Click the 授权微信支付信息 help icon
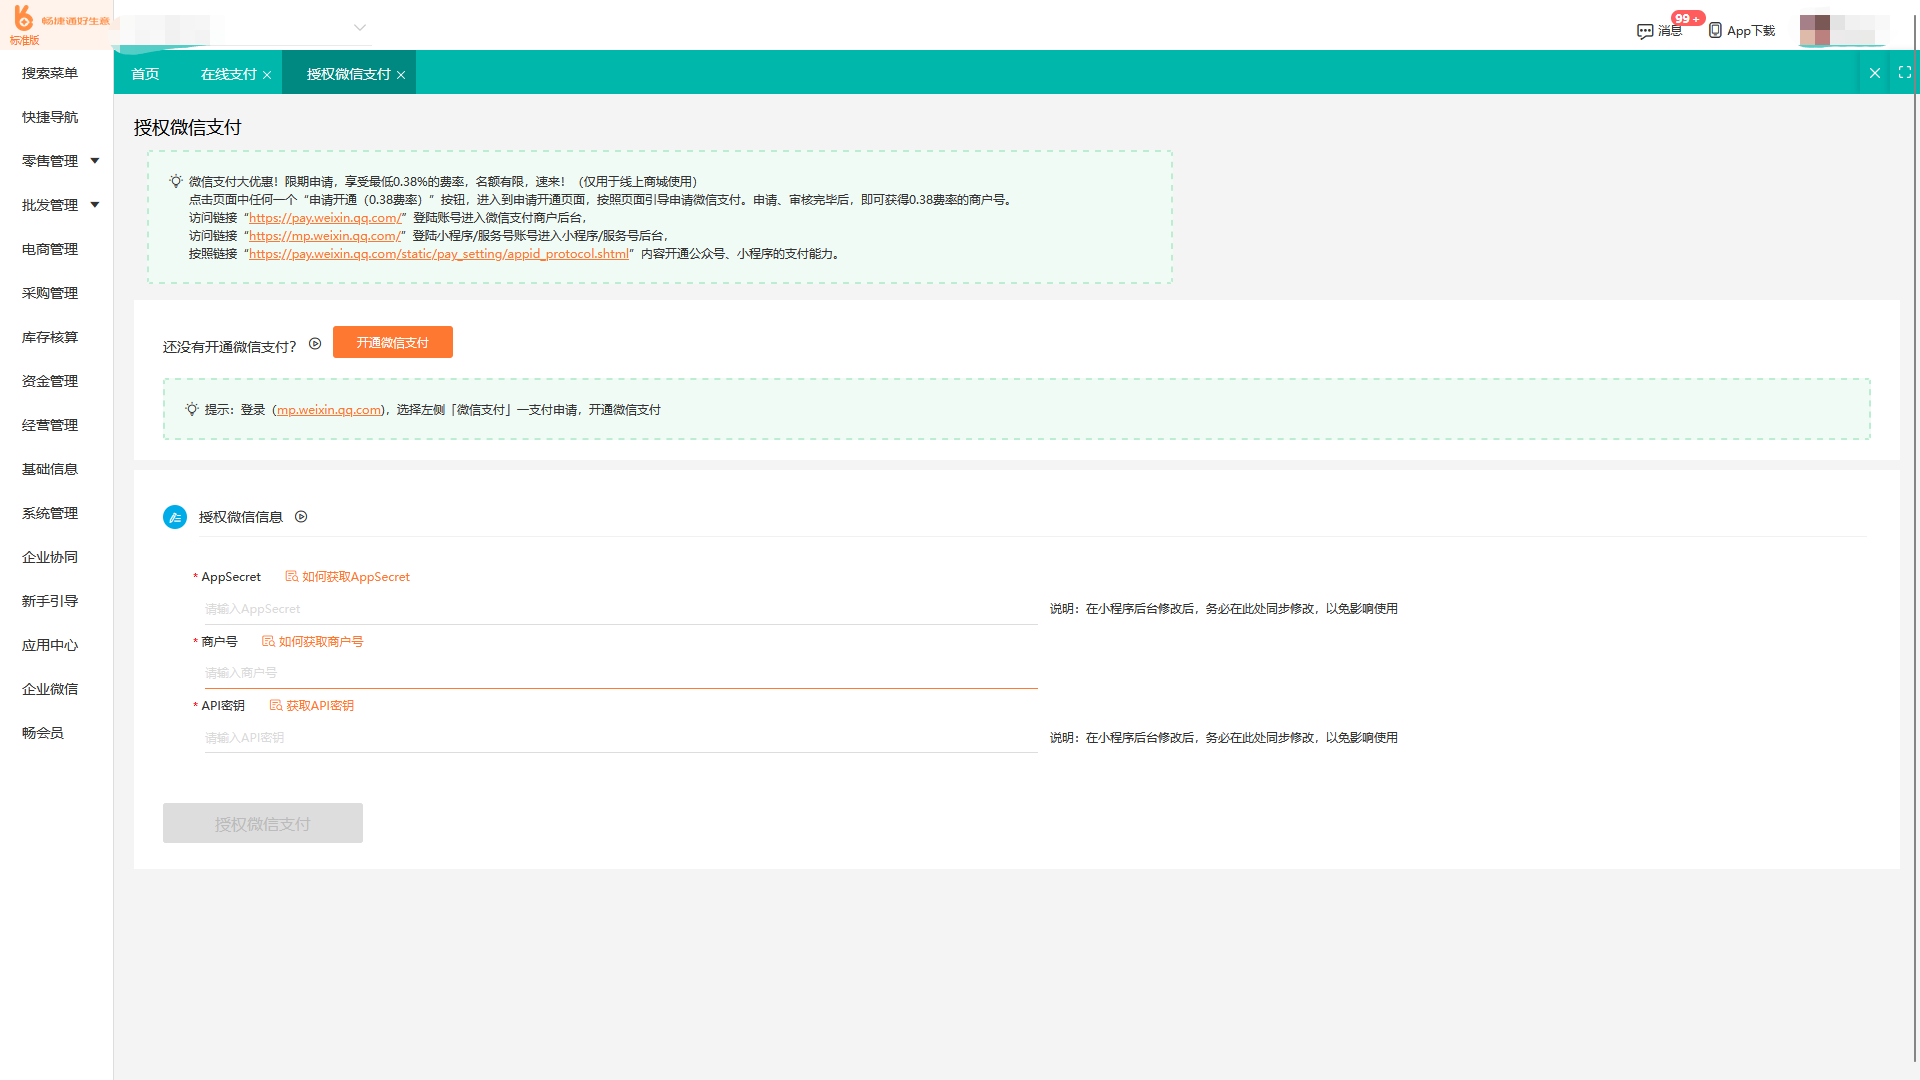Screen dimensions: 1920x1080 301,517
